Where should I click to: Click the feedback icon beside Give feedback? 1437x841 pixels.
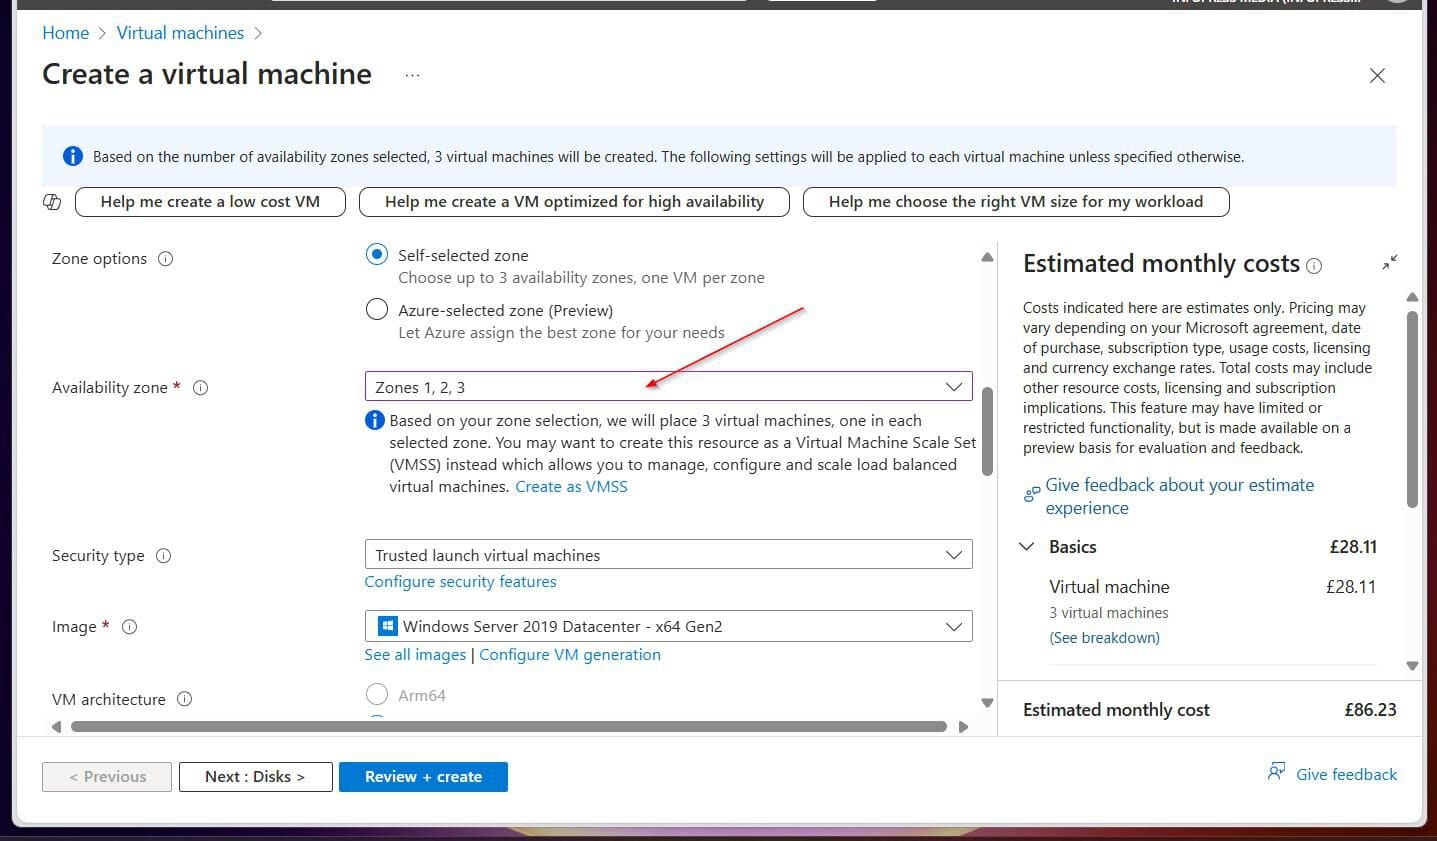(1276, 772)
